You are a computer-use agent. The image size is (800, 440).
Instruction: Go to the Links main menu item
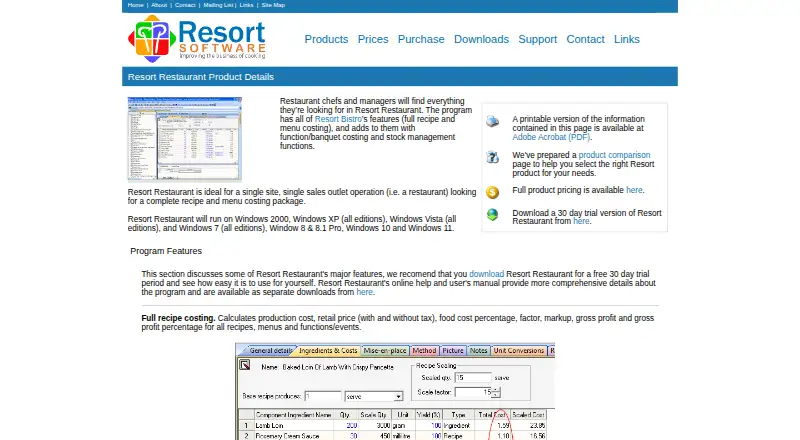click(627, 39)
